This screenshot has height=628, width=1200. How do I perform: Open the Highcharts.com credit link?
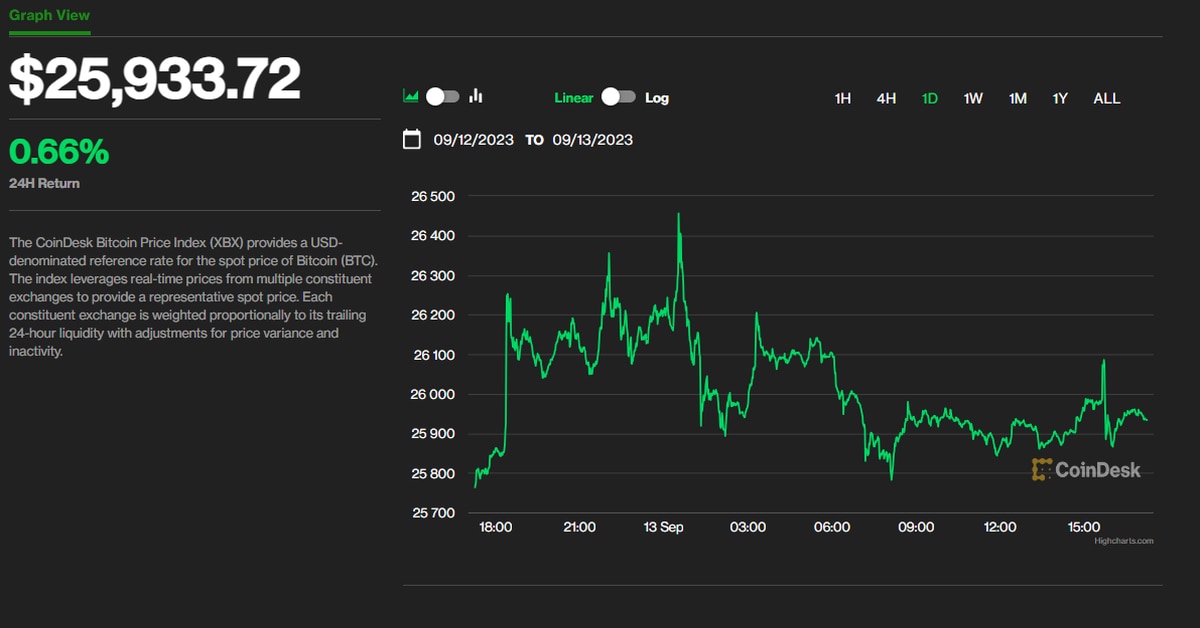click(1123, 541)
